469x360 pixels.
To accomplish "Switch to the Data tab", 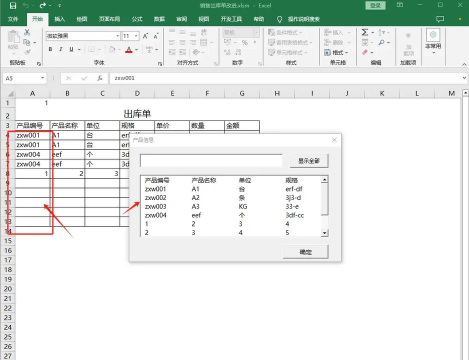I will tap(159, 19).
